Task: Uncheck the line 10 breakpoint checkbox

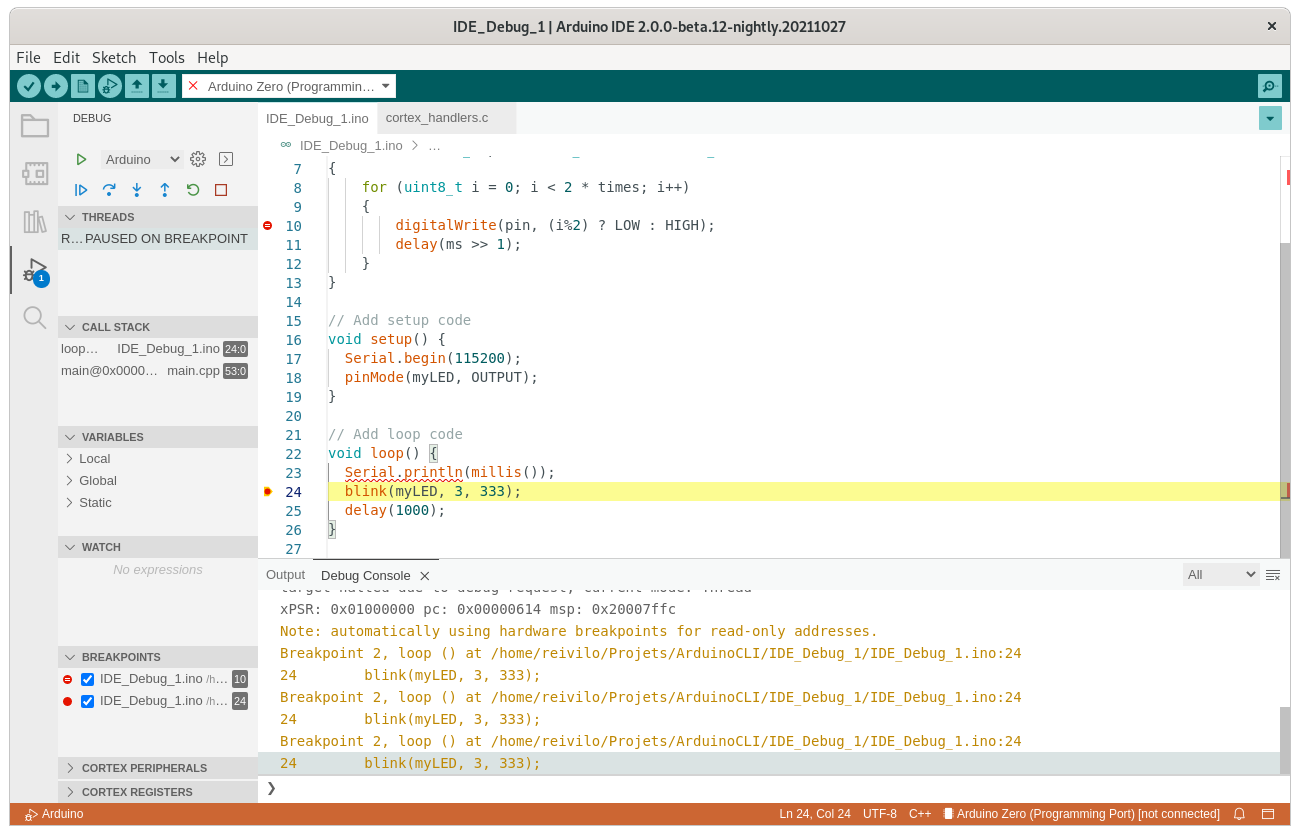Action: pyautogui.click(x=87, y=679)
